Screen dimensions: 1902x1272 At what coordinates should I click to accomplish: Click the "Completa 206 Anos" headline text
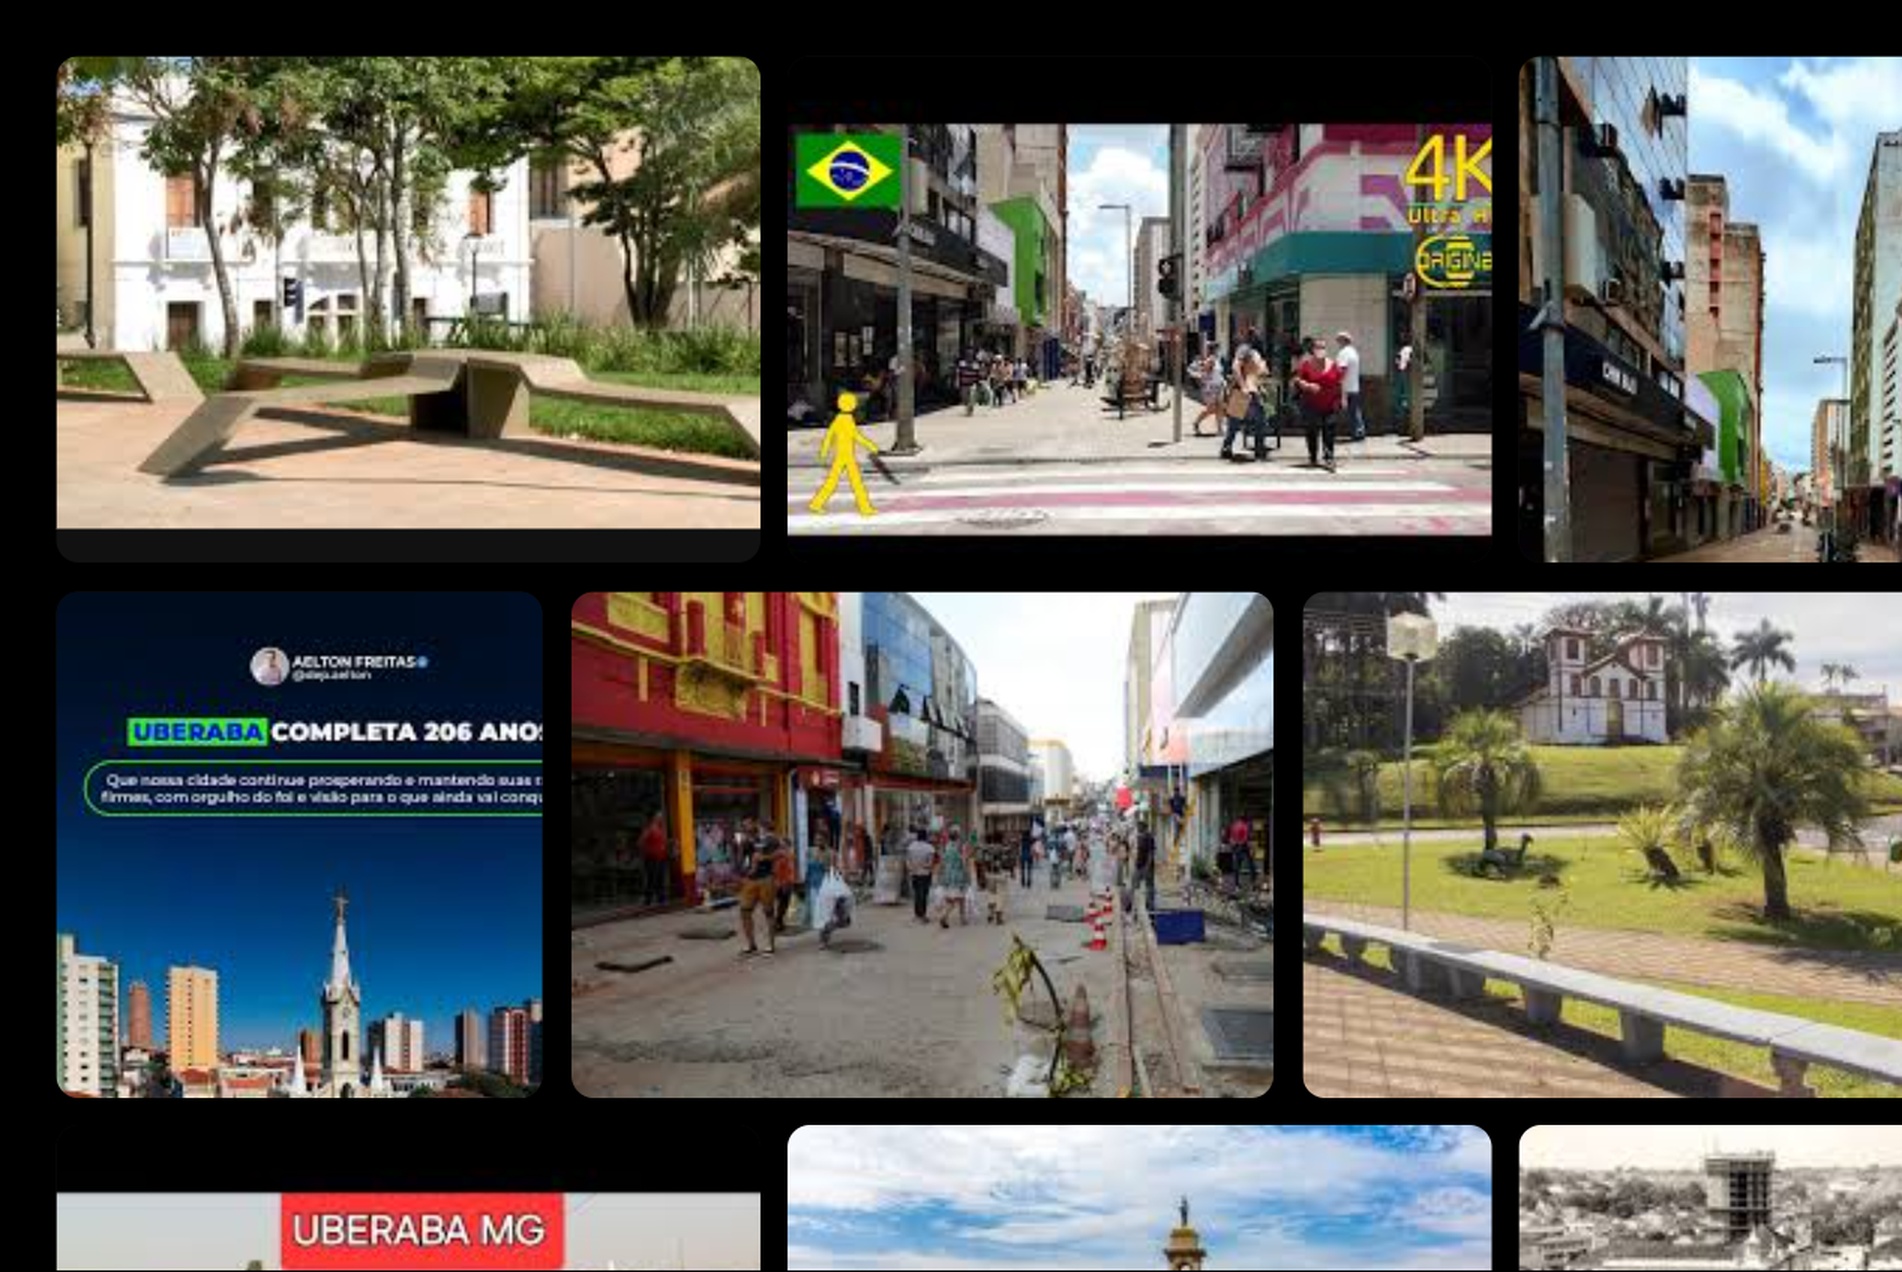click(405, 732)
